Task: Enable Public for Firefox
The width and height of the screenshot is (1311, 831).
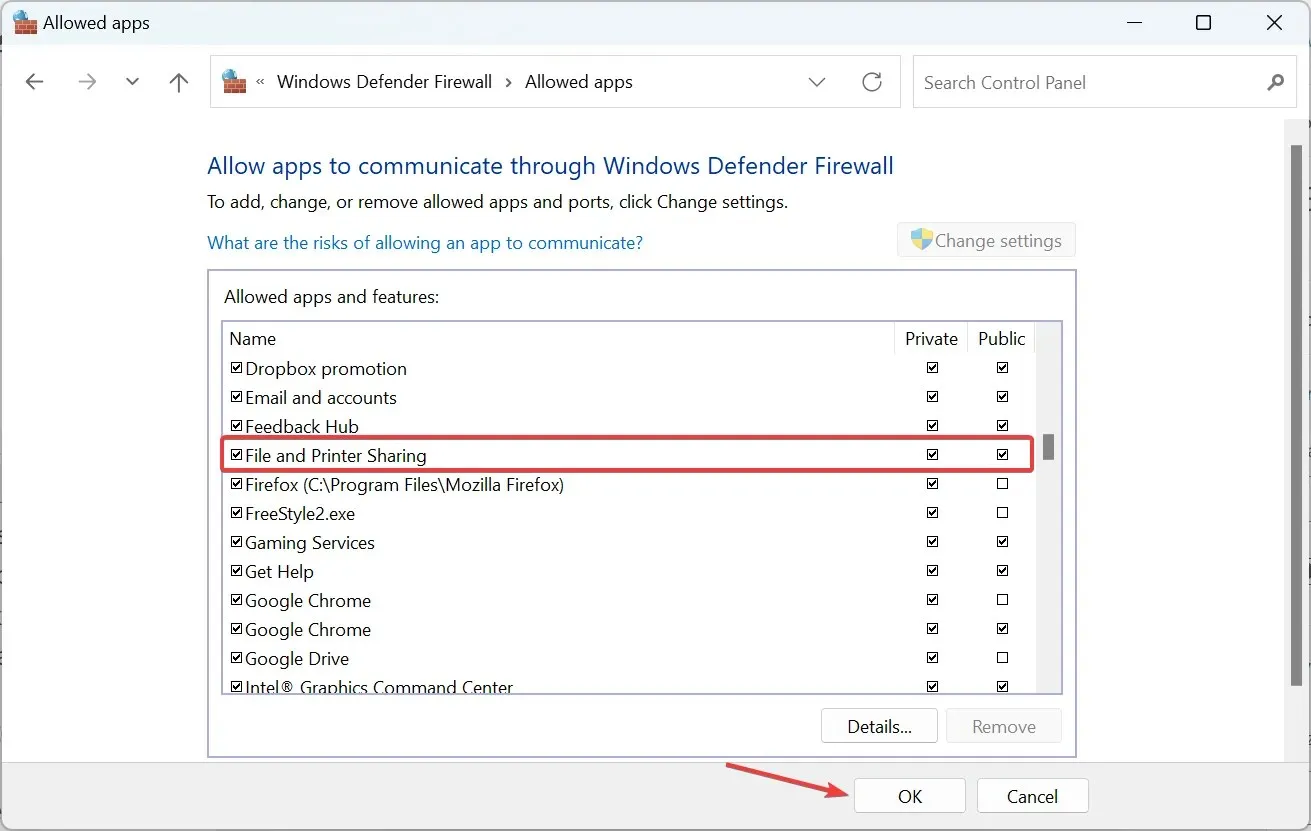Action: click(x=1002, y=484)
